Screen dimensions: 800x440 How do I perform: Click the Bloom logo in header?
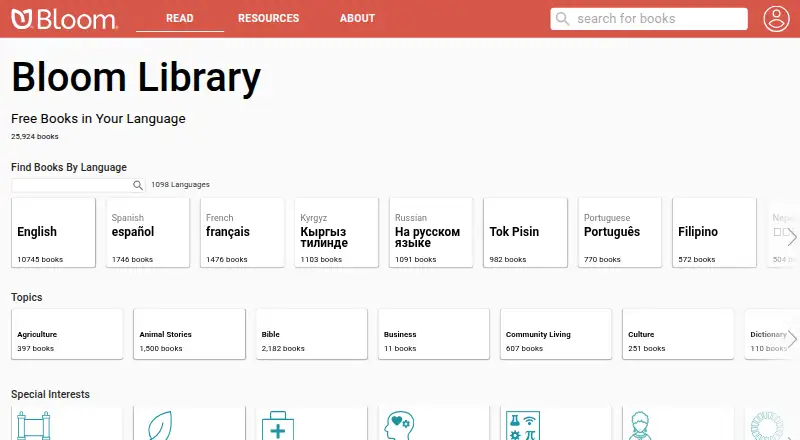click(64, 19)
